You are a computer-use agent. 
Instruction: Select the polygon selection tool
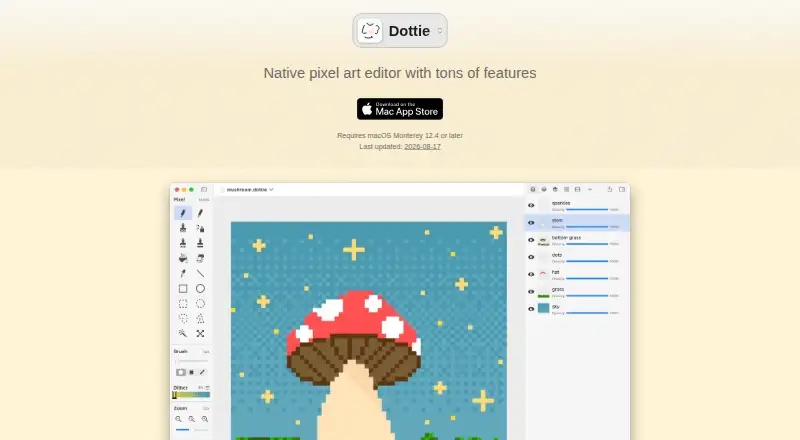coord(200,319)
